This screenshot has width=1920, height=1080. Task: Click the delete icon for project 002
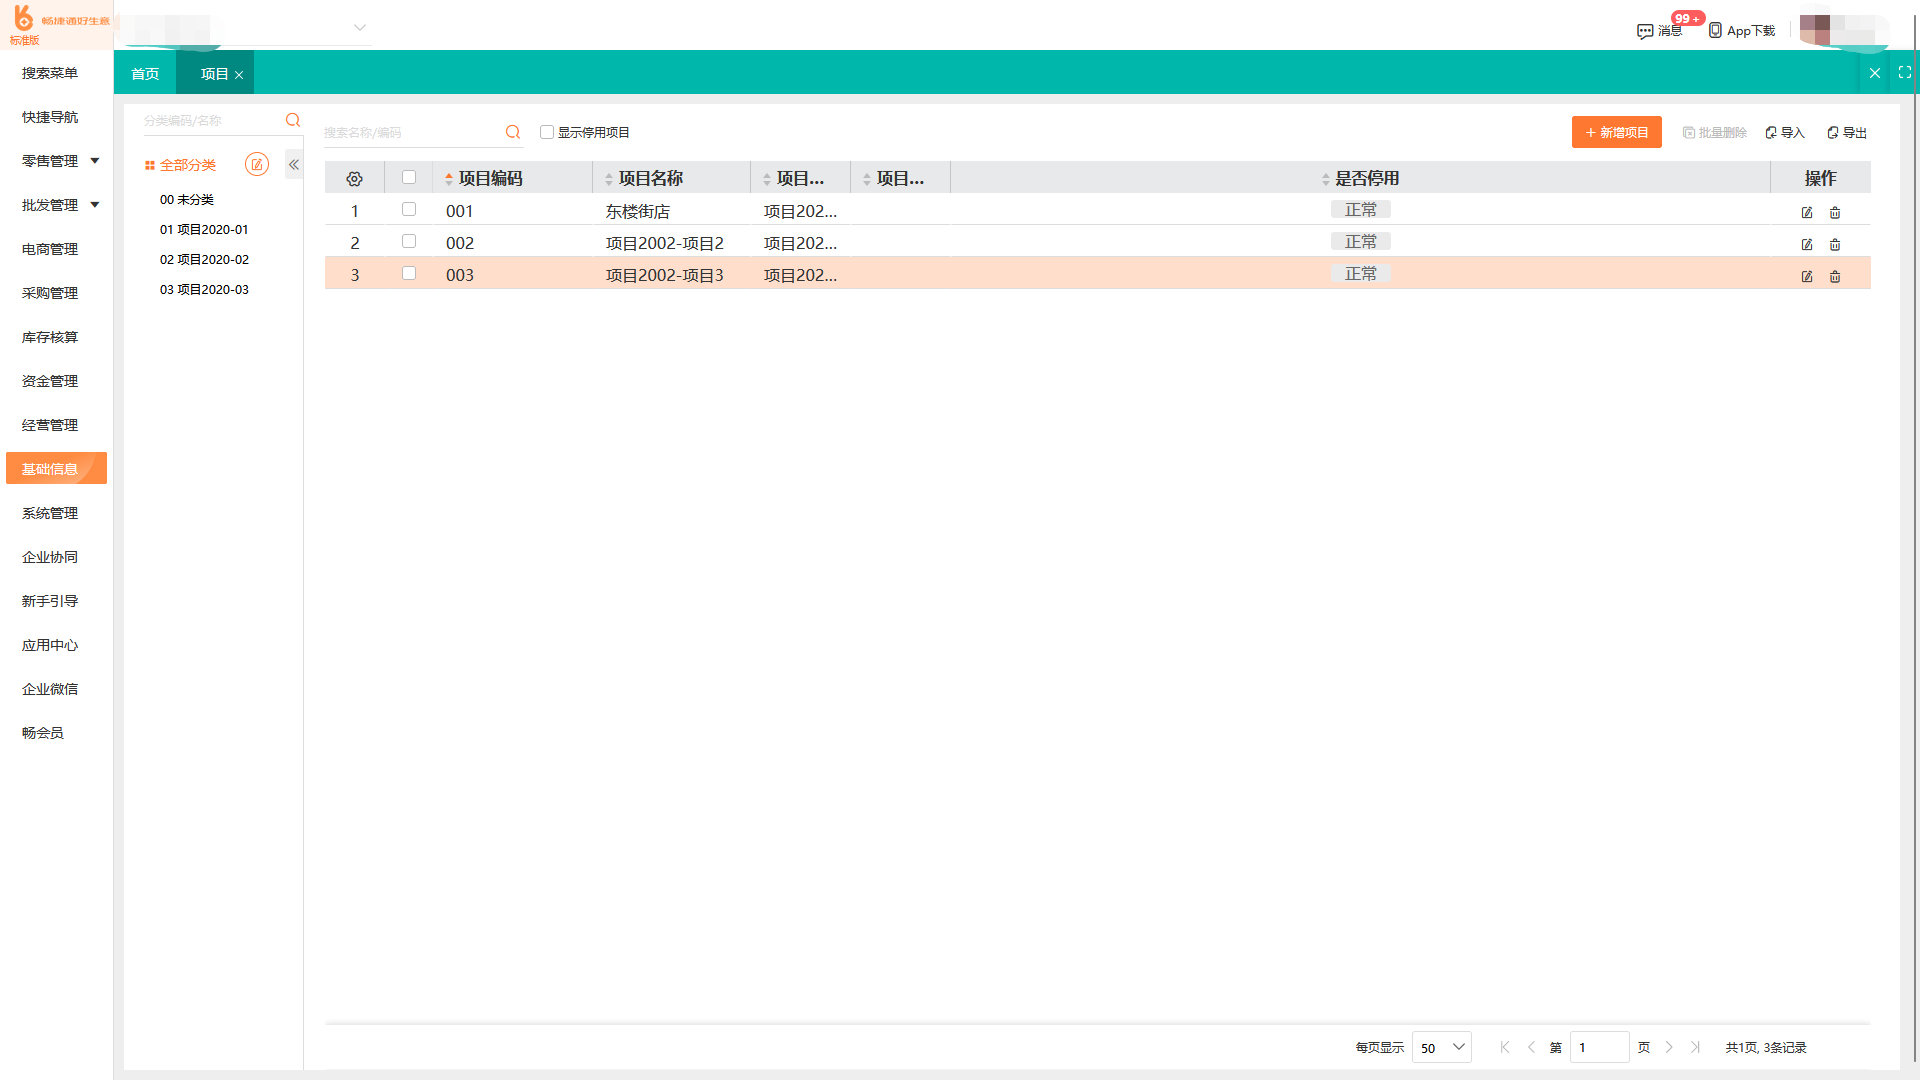click(1836, 243)
